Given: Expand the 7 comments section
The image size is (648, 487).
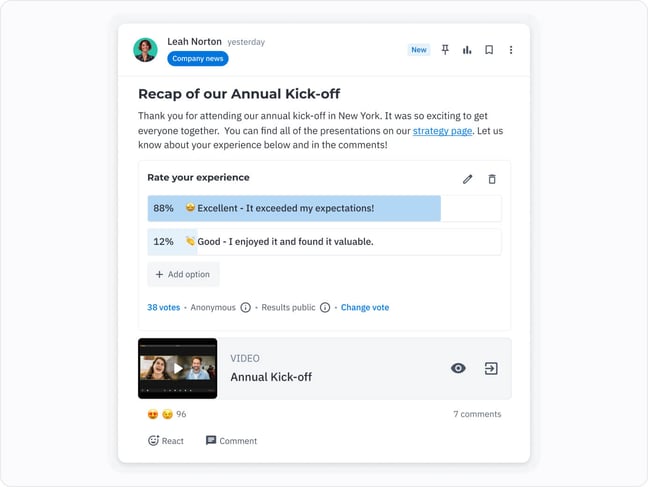Looking at the screenshot, I should [477, 414].
